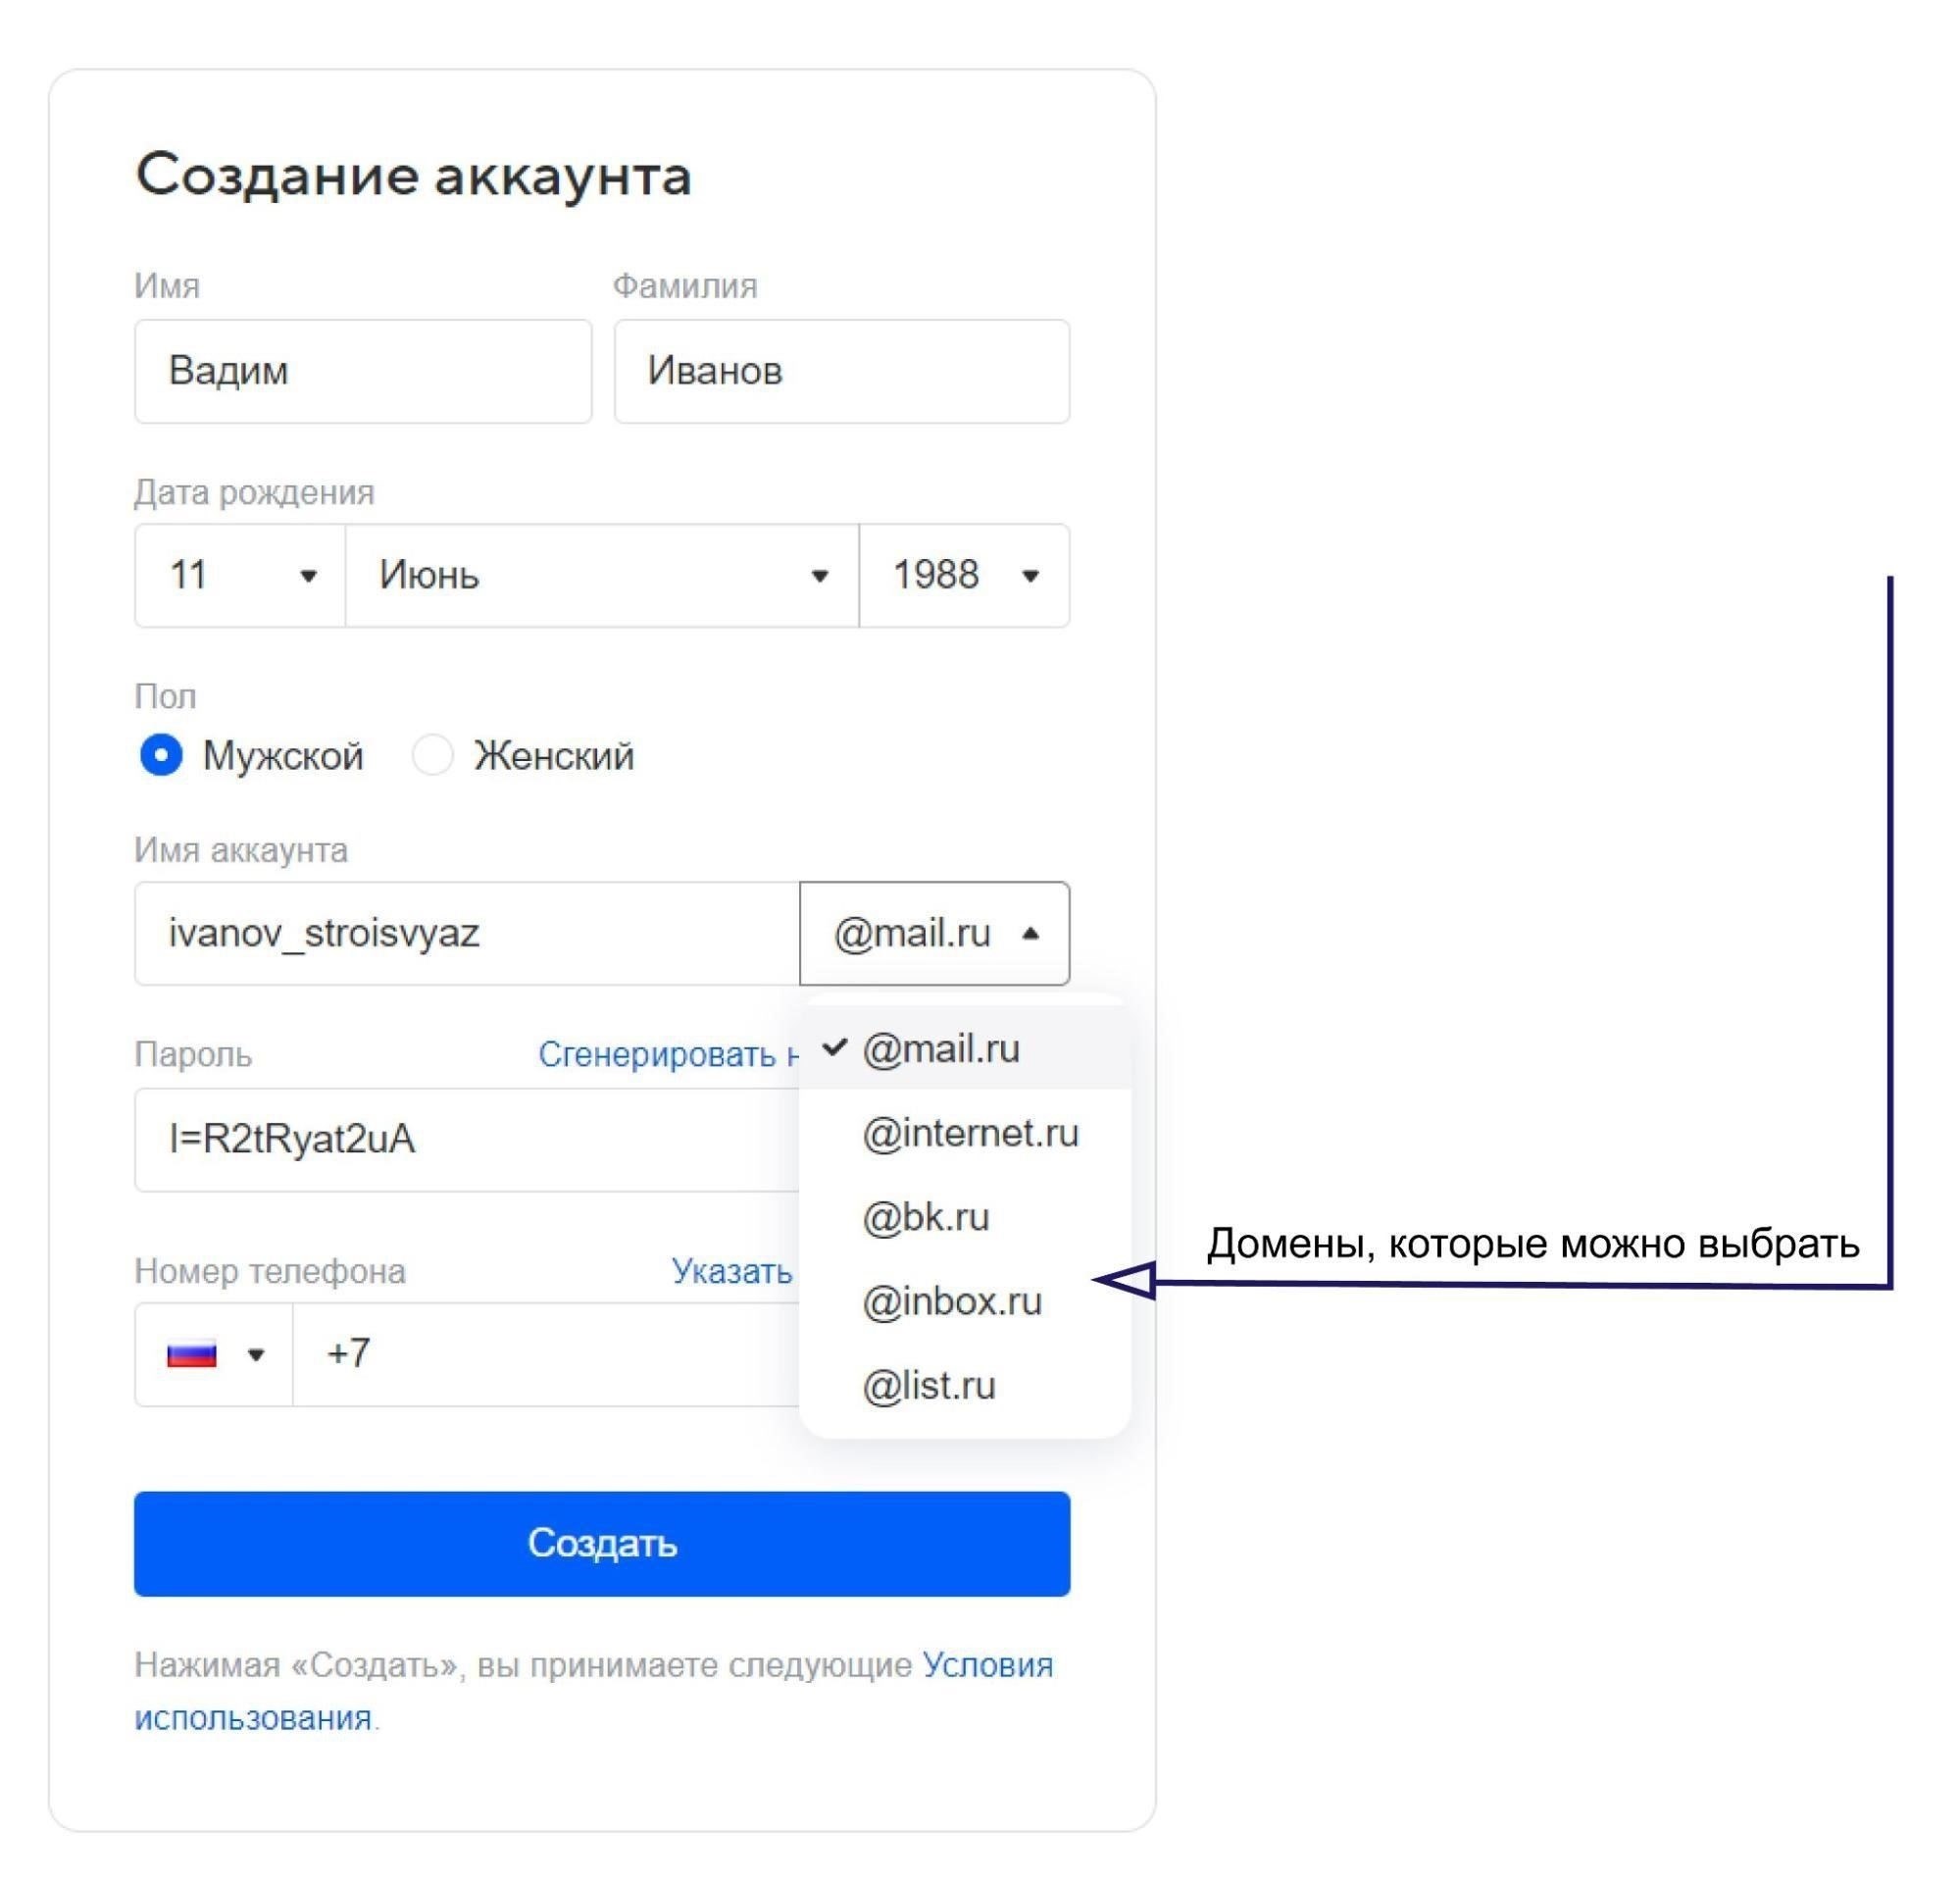
Task: Click the Имя field containing Вадим
Action: click(x=363, y=371)
